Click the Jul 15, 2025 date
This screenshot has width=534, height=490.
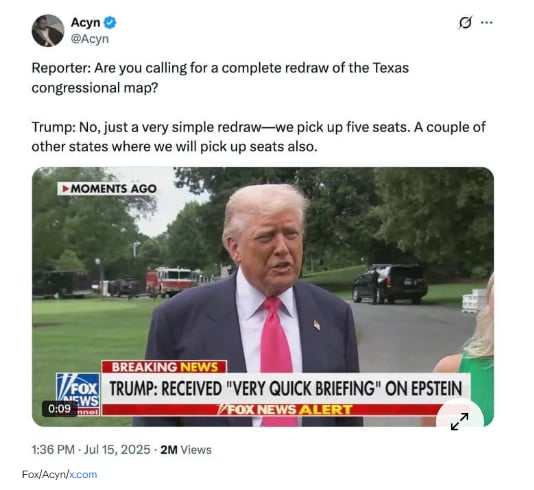click(x=117, y=449)
